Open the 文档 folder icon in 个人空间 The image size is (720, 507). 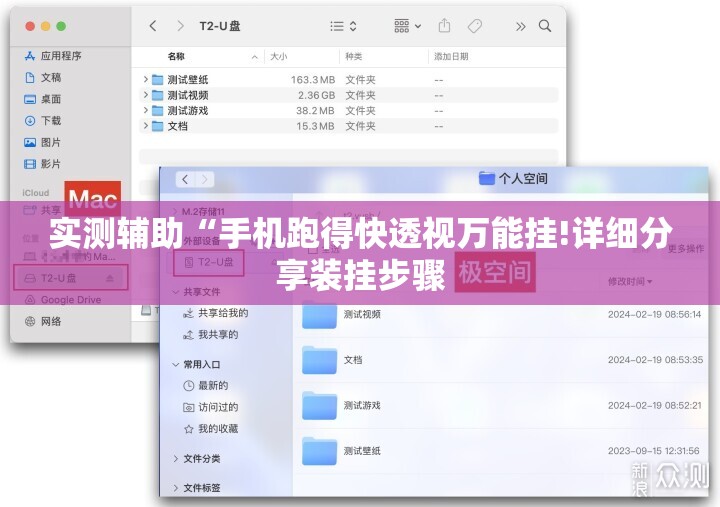tap(319, 360)
